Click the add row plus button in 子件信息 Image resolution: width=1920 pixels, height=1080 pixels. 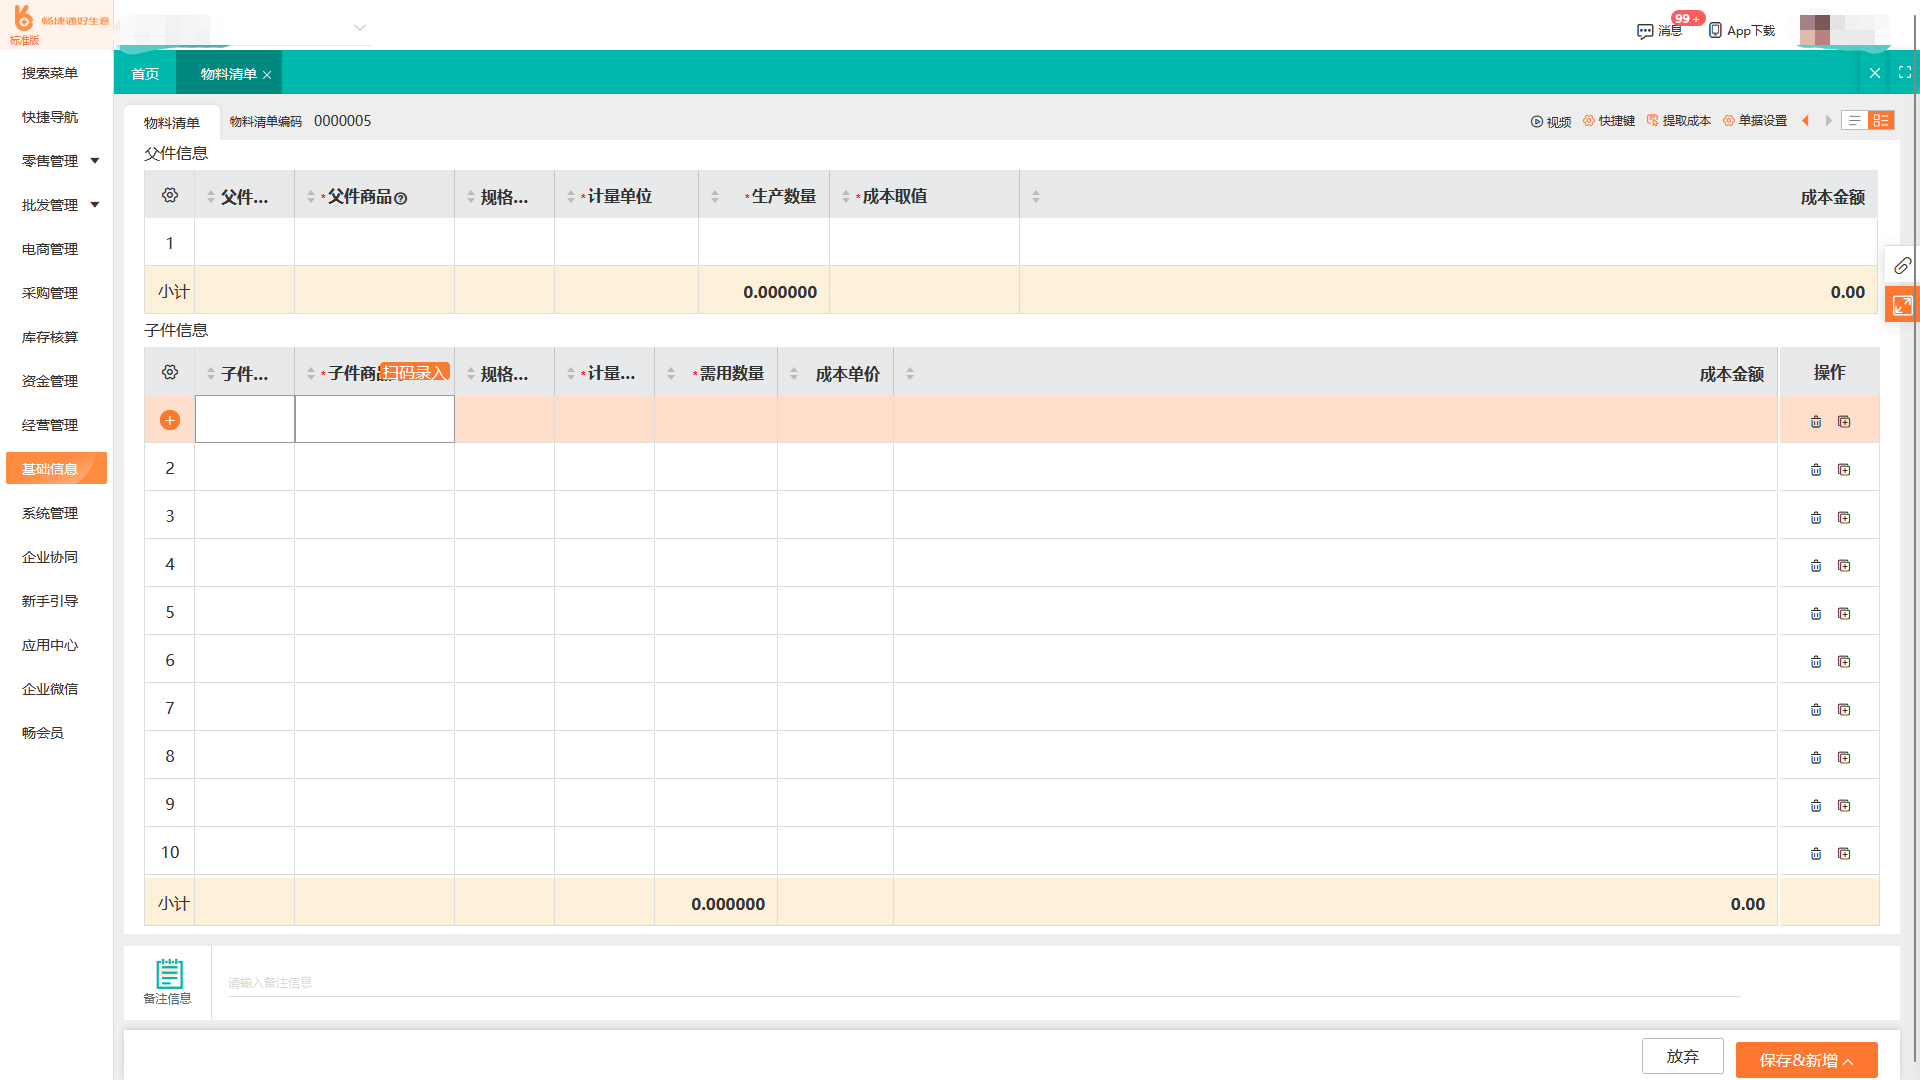(x=169, y=421)
